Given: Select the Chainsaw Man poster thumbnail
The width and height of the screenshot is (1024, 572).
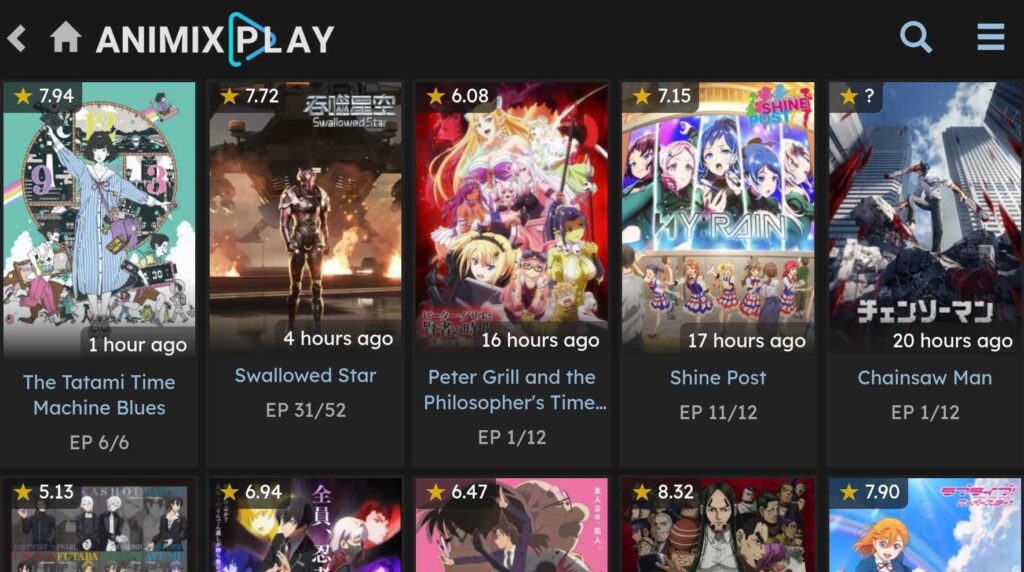Looking at the screenshot, I should click(925, 219).
